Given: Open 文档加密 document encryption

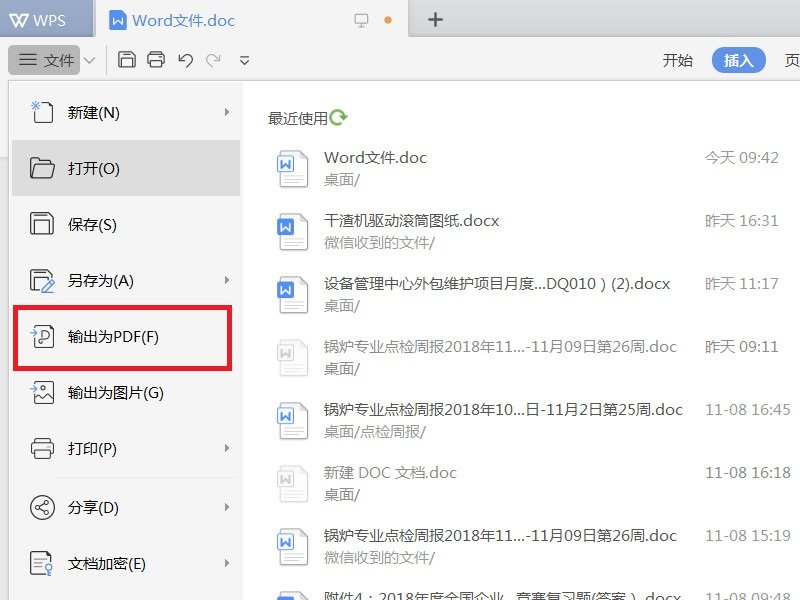Looking at the screenshot, I should 105,563.
